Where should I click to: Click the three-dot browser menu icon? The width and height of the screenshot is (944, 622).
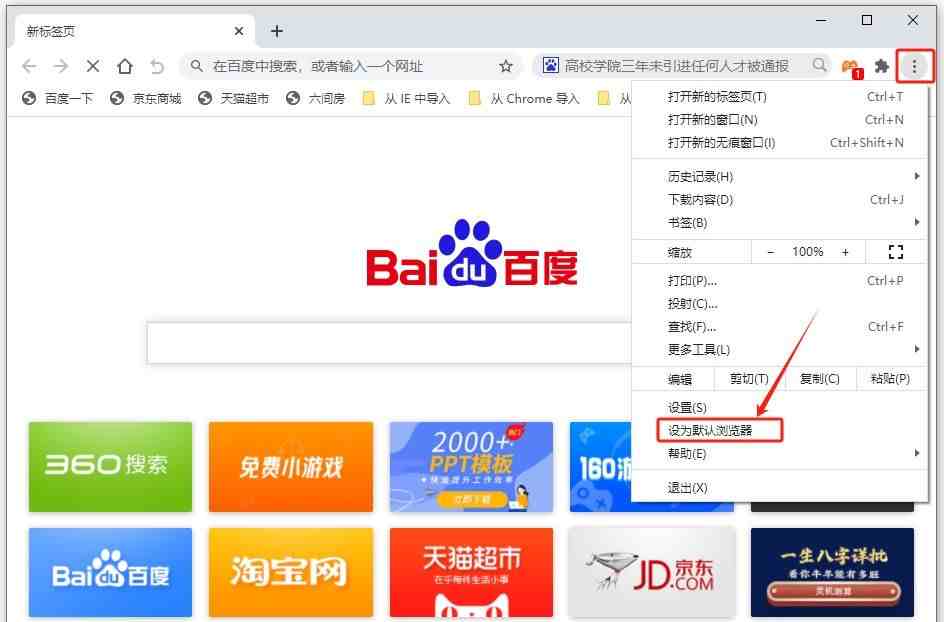[914, 66]
